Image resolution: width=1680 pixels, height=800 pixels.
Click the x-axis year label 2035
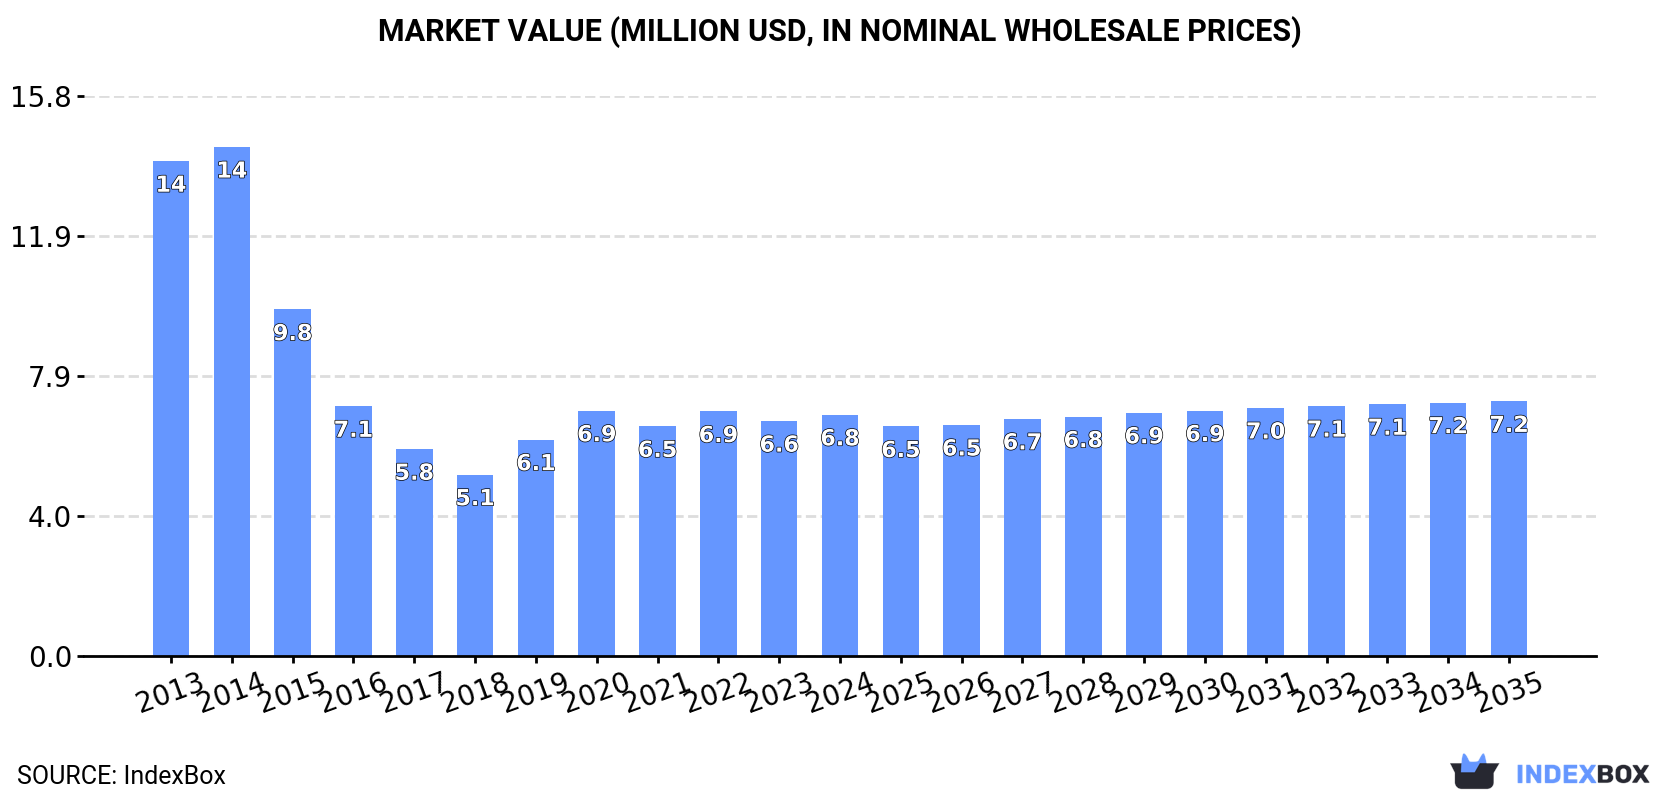point(1510,692)
